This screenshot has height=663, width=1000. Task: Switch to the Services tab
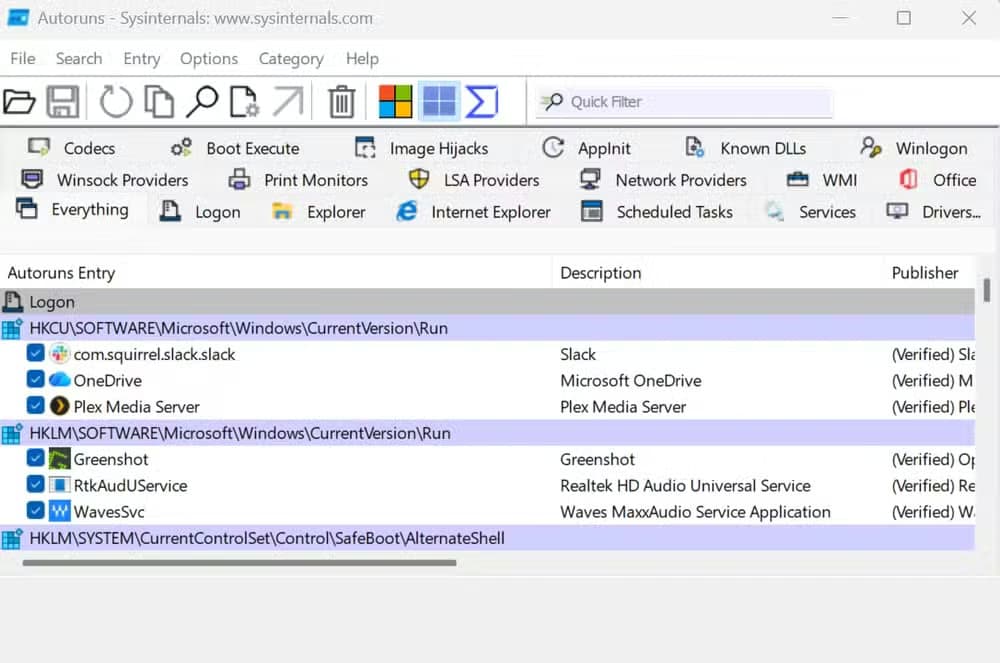[x=811, y=212]
